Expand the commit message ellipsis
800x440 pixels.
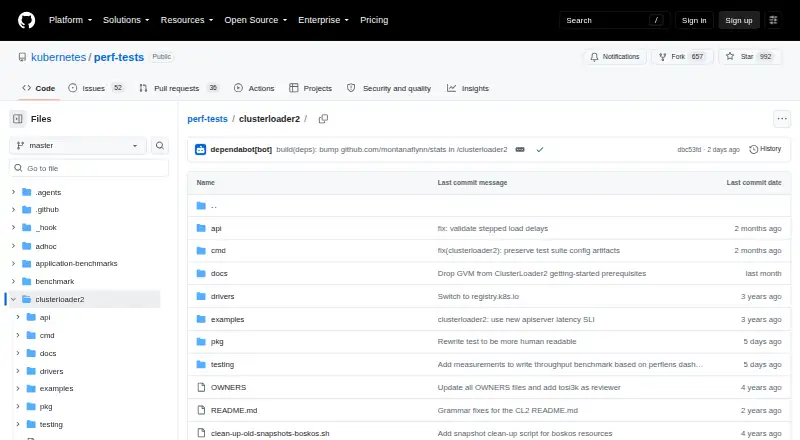(520, 150)
